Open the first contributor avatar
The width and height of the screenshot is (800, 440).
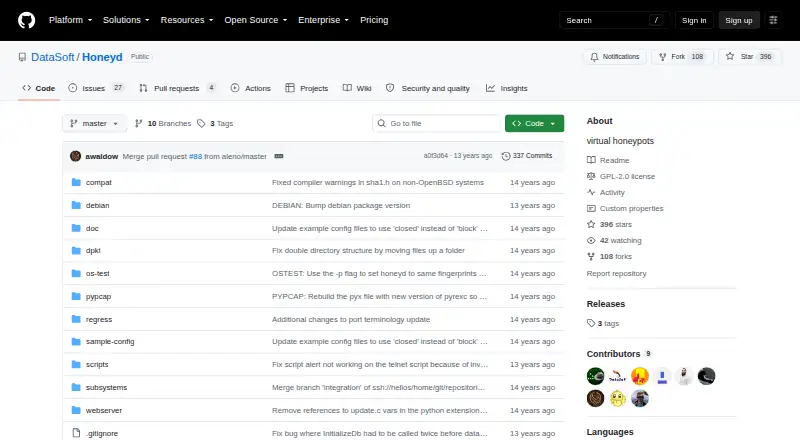point(595,376)
